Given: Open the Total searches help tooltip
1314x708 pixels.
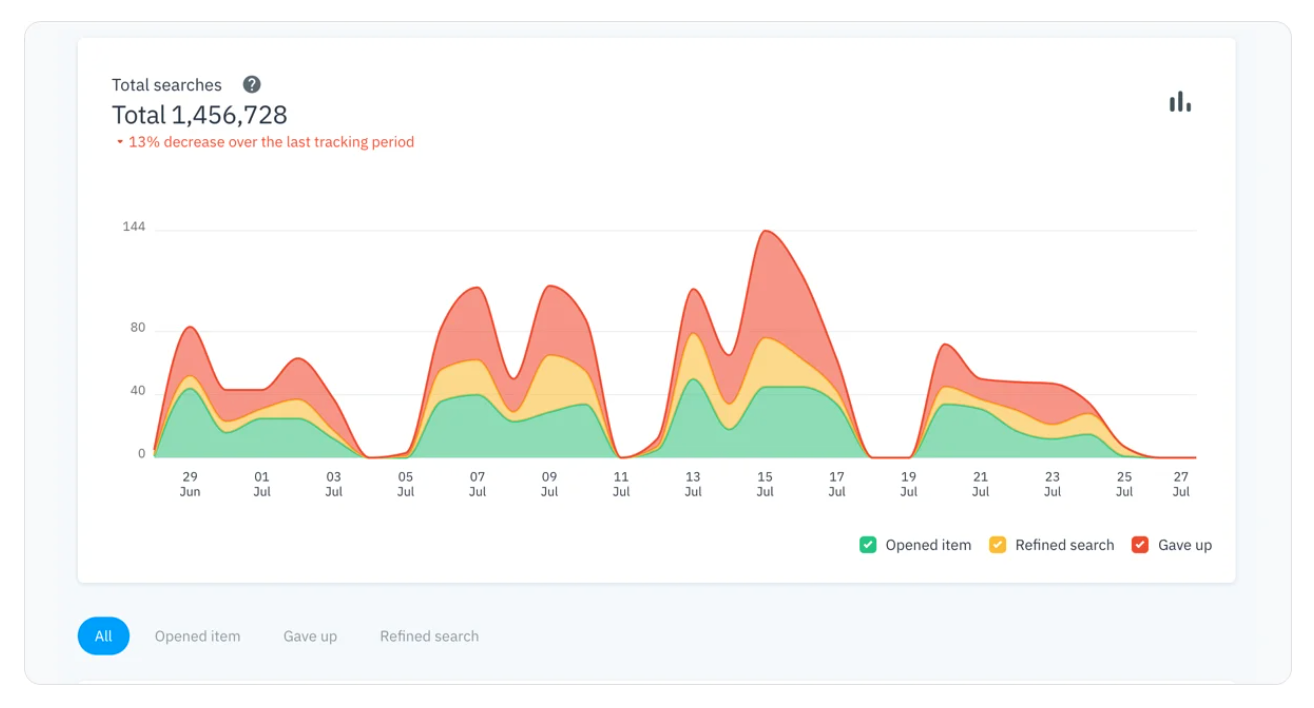Looking at the screenshot, I should [251, 85].
